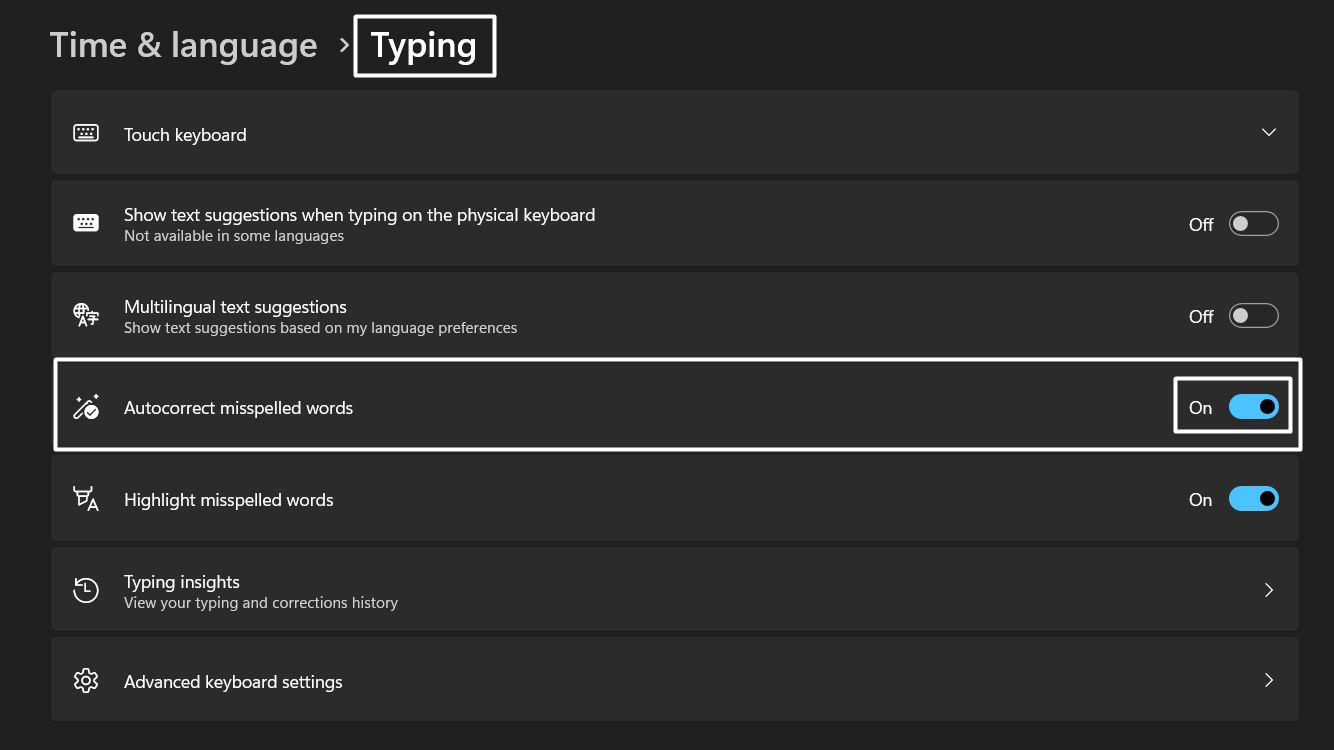Viewport: 1334px width, 750px height.
Task: Click the On label beside Autocorrect toggle
Action: [1200, 407]
